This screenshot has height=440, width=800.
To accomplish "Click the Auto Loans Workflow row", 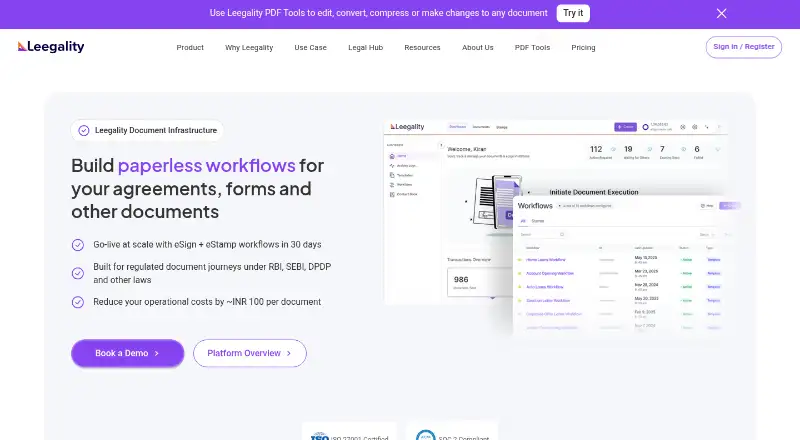I will pyautogui.click(x=620, y=287).
